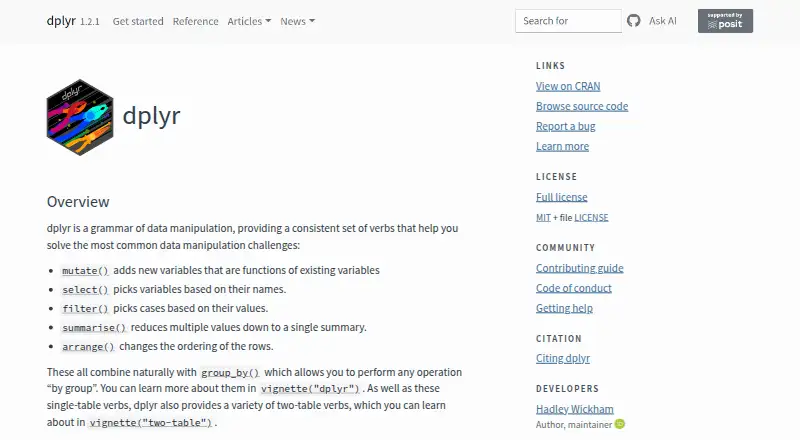Open the Reference page
Screen dimensions: 800x440
click(195, 21)
